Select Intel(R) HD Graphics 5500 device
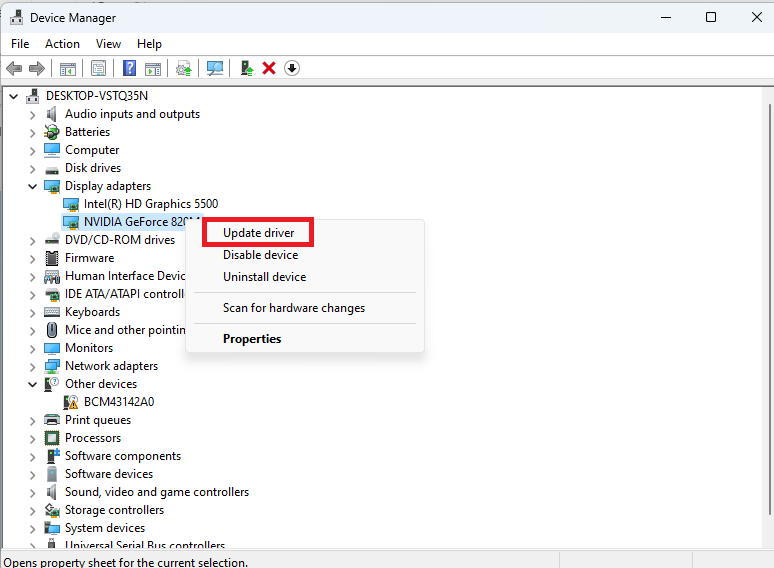The height and width of the screenshot is (568, 774). (x=151, y=204)
